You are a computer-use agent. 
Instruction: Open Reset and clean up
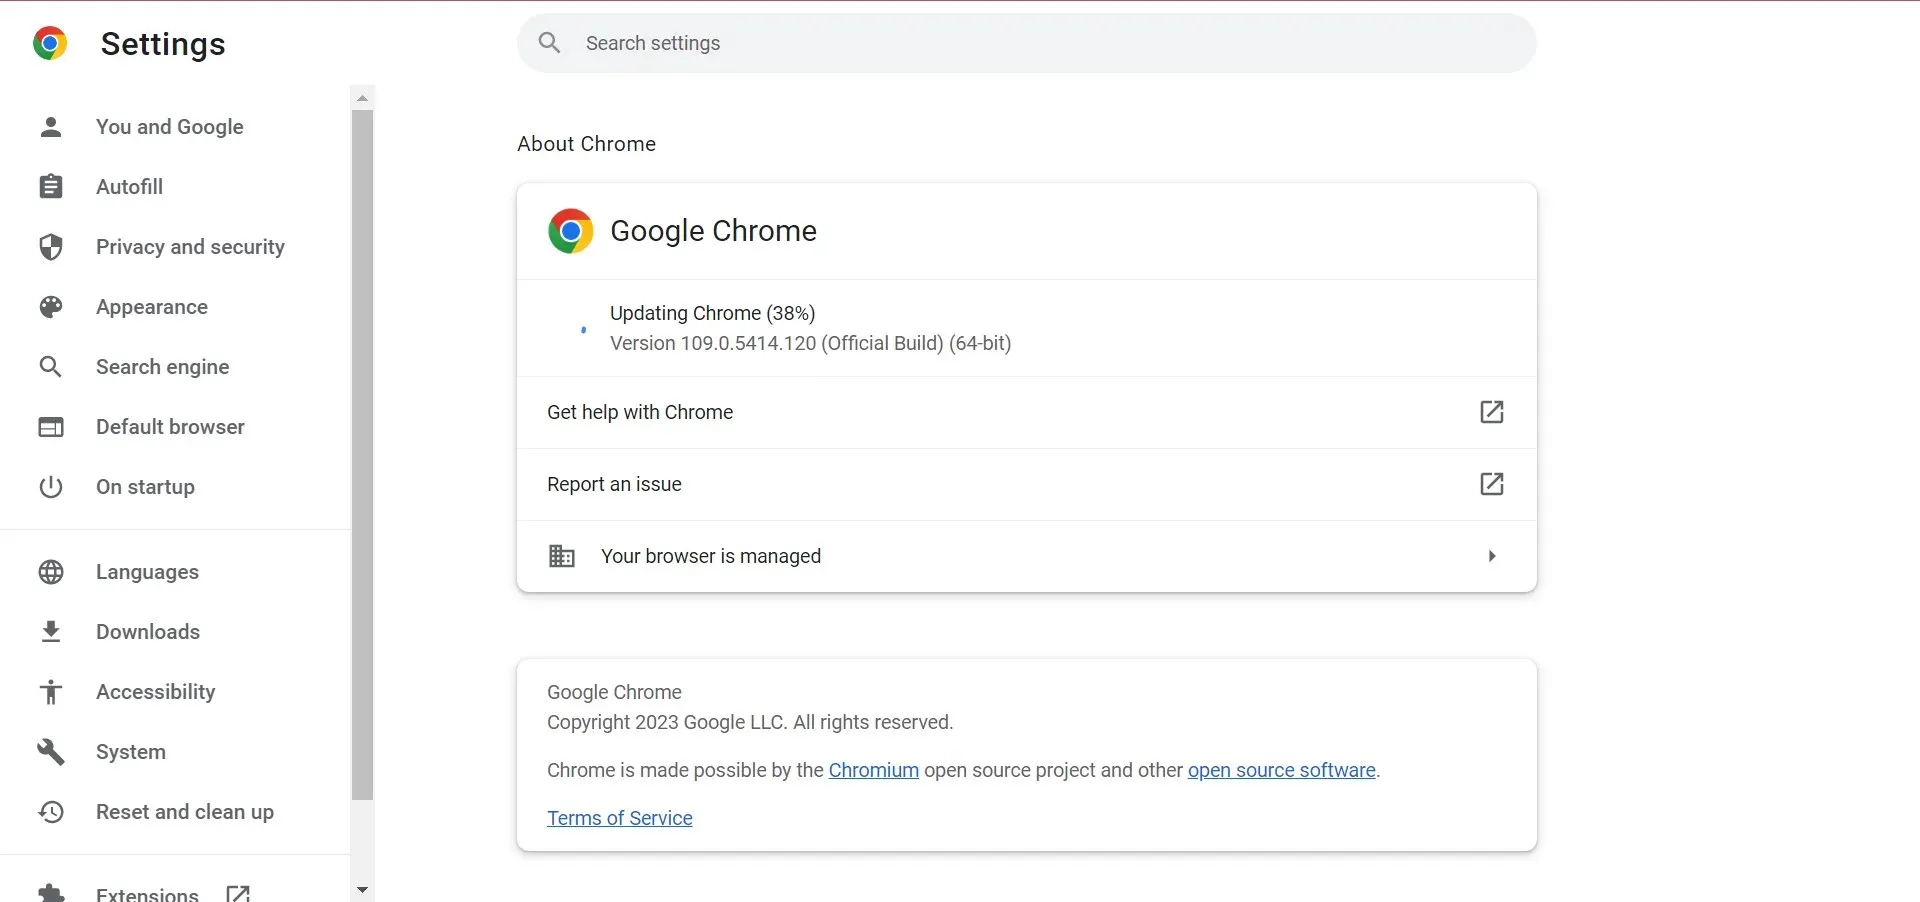click(185, 812)
